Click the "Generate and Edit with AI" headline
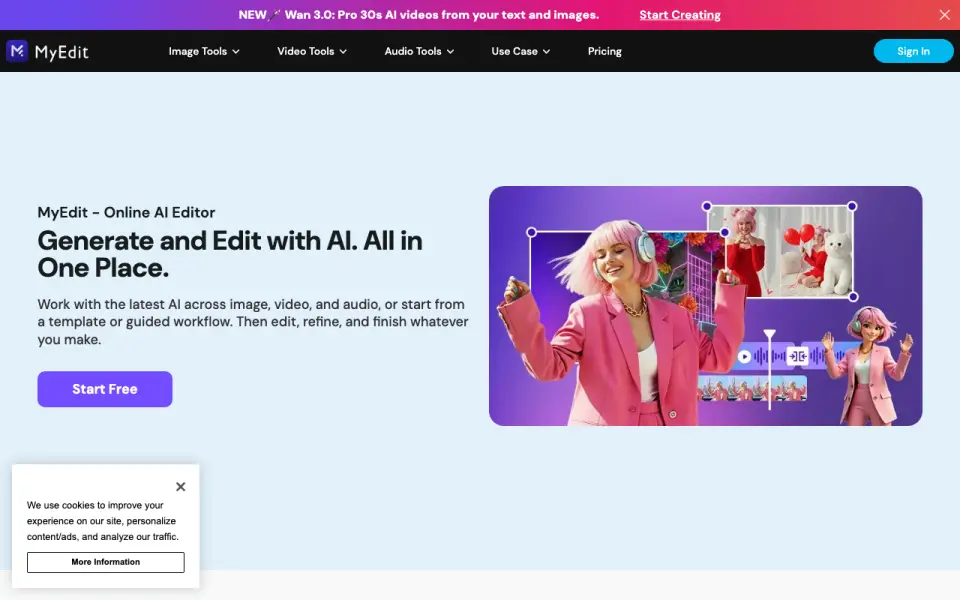 pos(230,254)
